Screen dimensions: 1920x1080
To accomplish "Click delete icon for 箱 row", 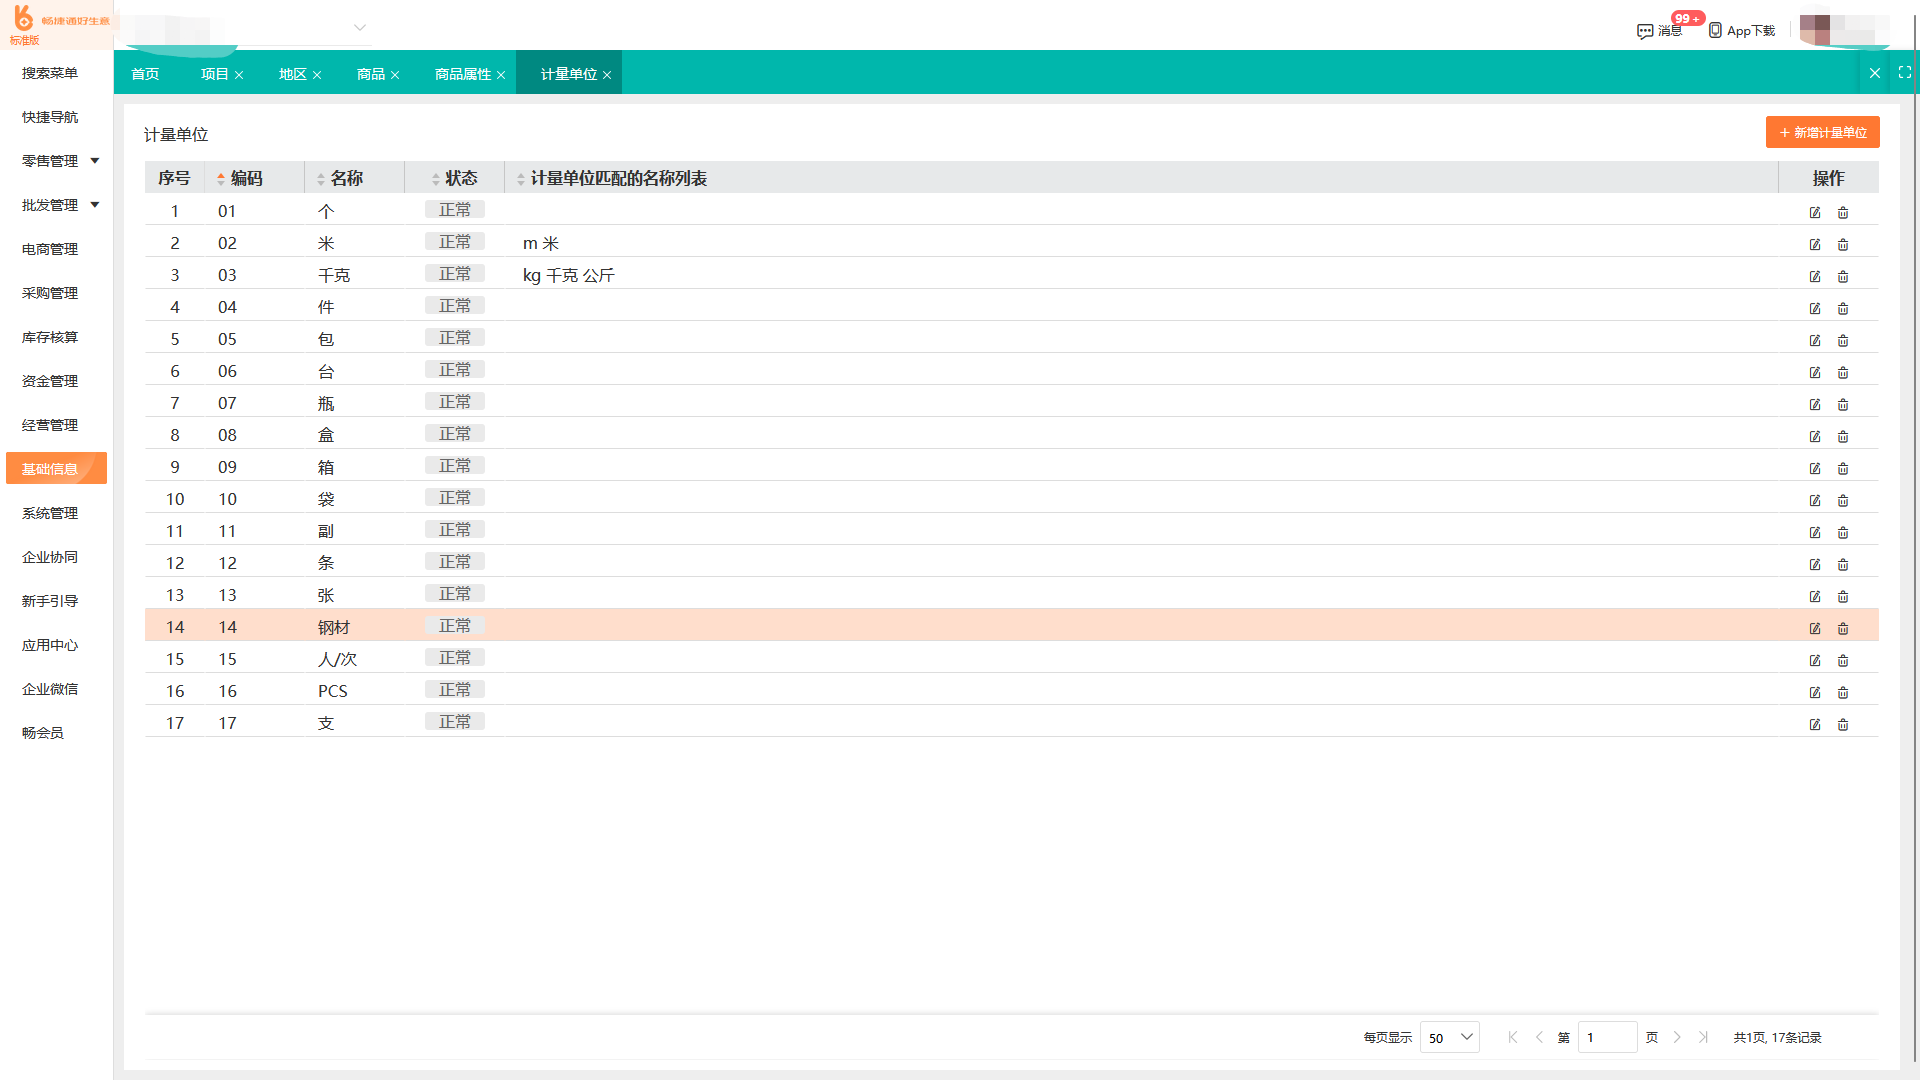I will tap(1844, 467).
